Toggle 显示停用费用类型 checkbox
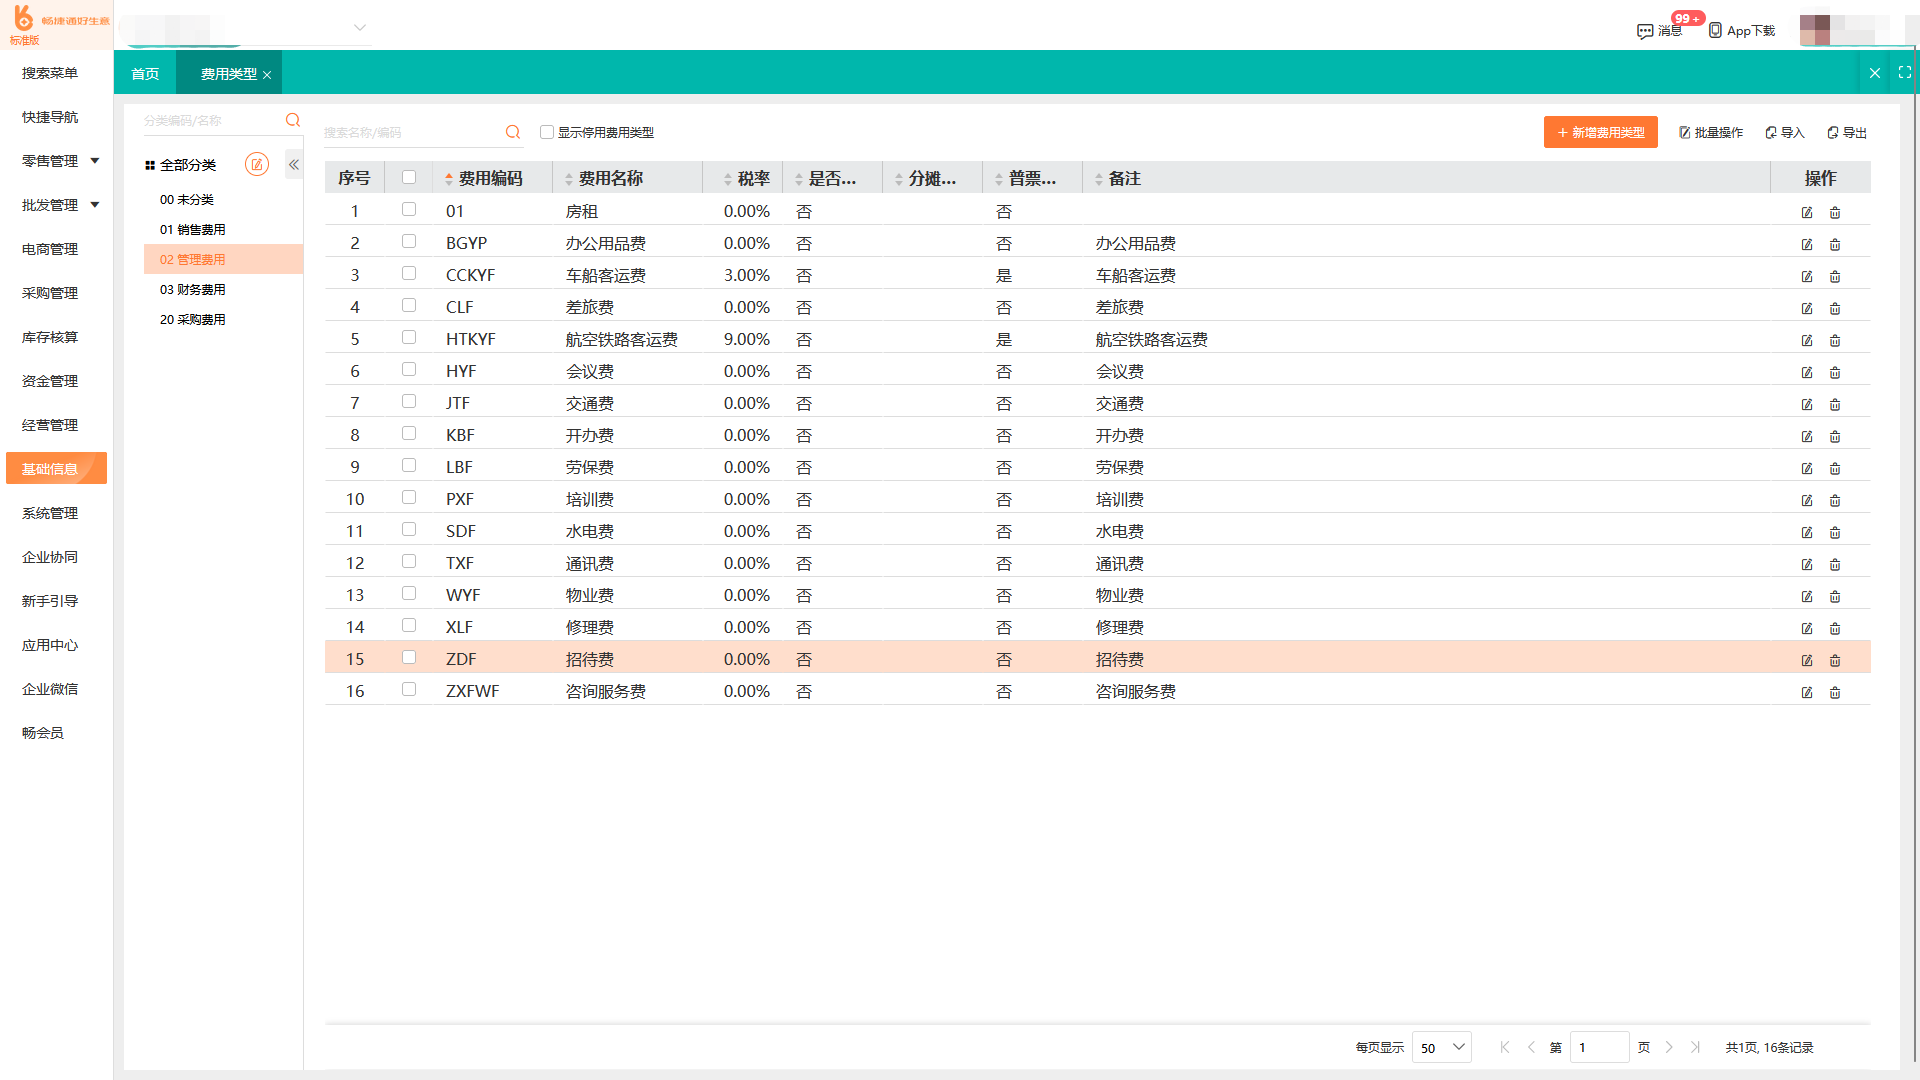This screenshot has height=1080, width=1920. click(x=546, y=131)
